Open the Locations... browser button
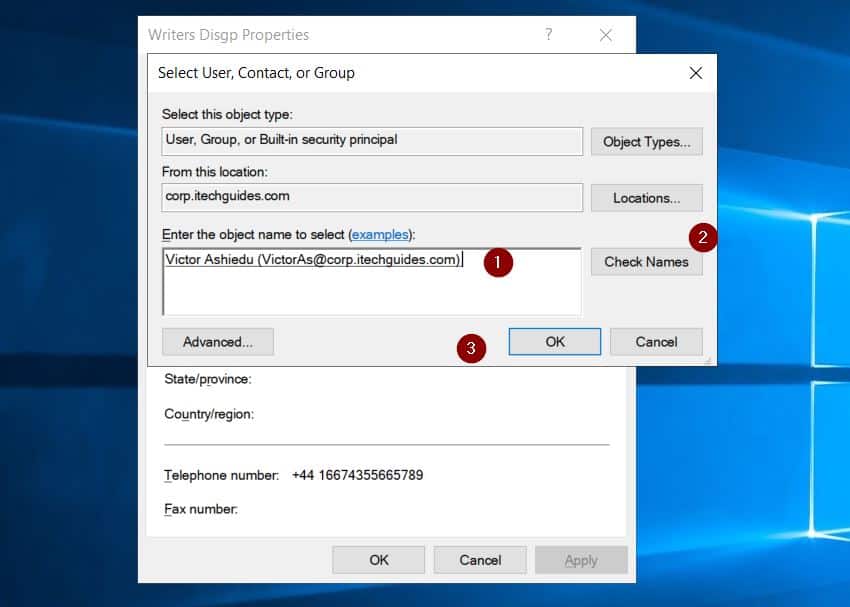Screen dimensions: 850x607 point(646,198)
